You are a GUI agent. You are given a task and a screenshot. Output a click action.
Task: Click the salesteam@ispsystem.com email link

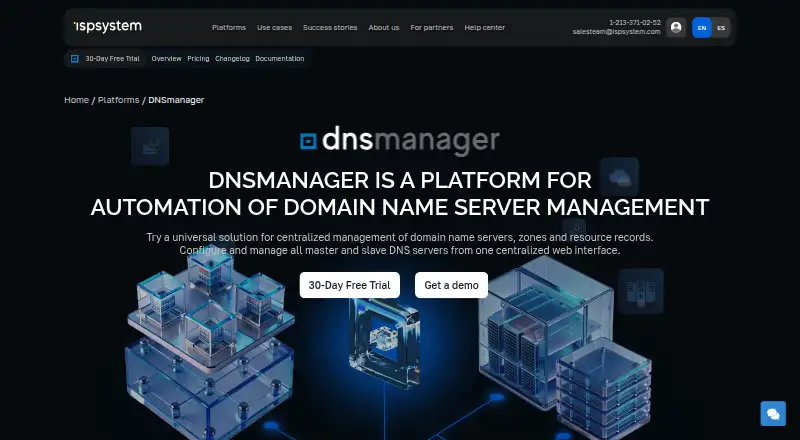(616, 32)
